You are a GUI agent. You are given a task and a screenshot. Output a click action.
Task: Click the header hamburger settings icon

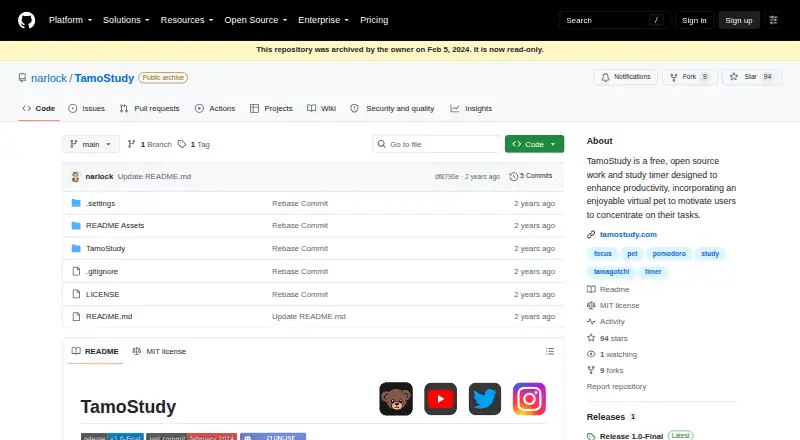tap(773, 20)
